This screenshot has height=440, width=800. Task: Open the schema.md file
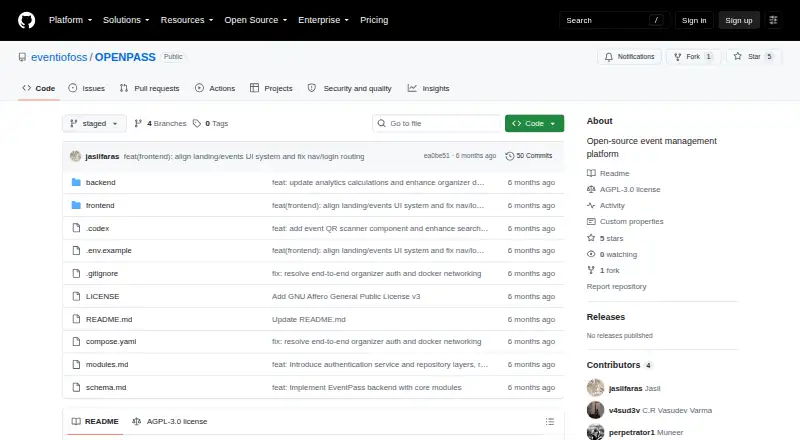point(106,387)
